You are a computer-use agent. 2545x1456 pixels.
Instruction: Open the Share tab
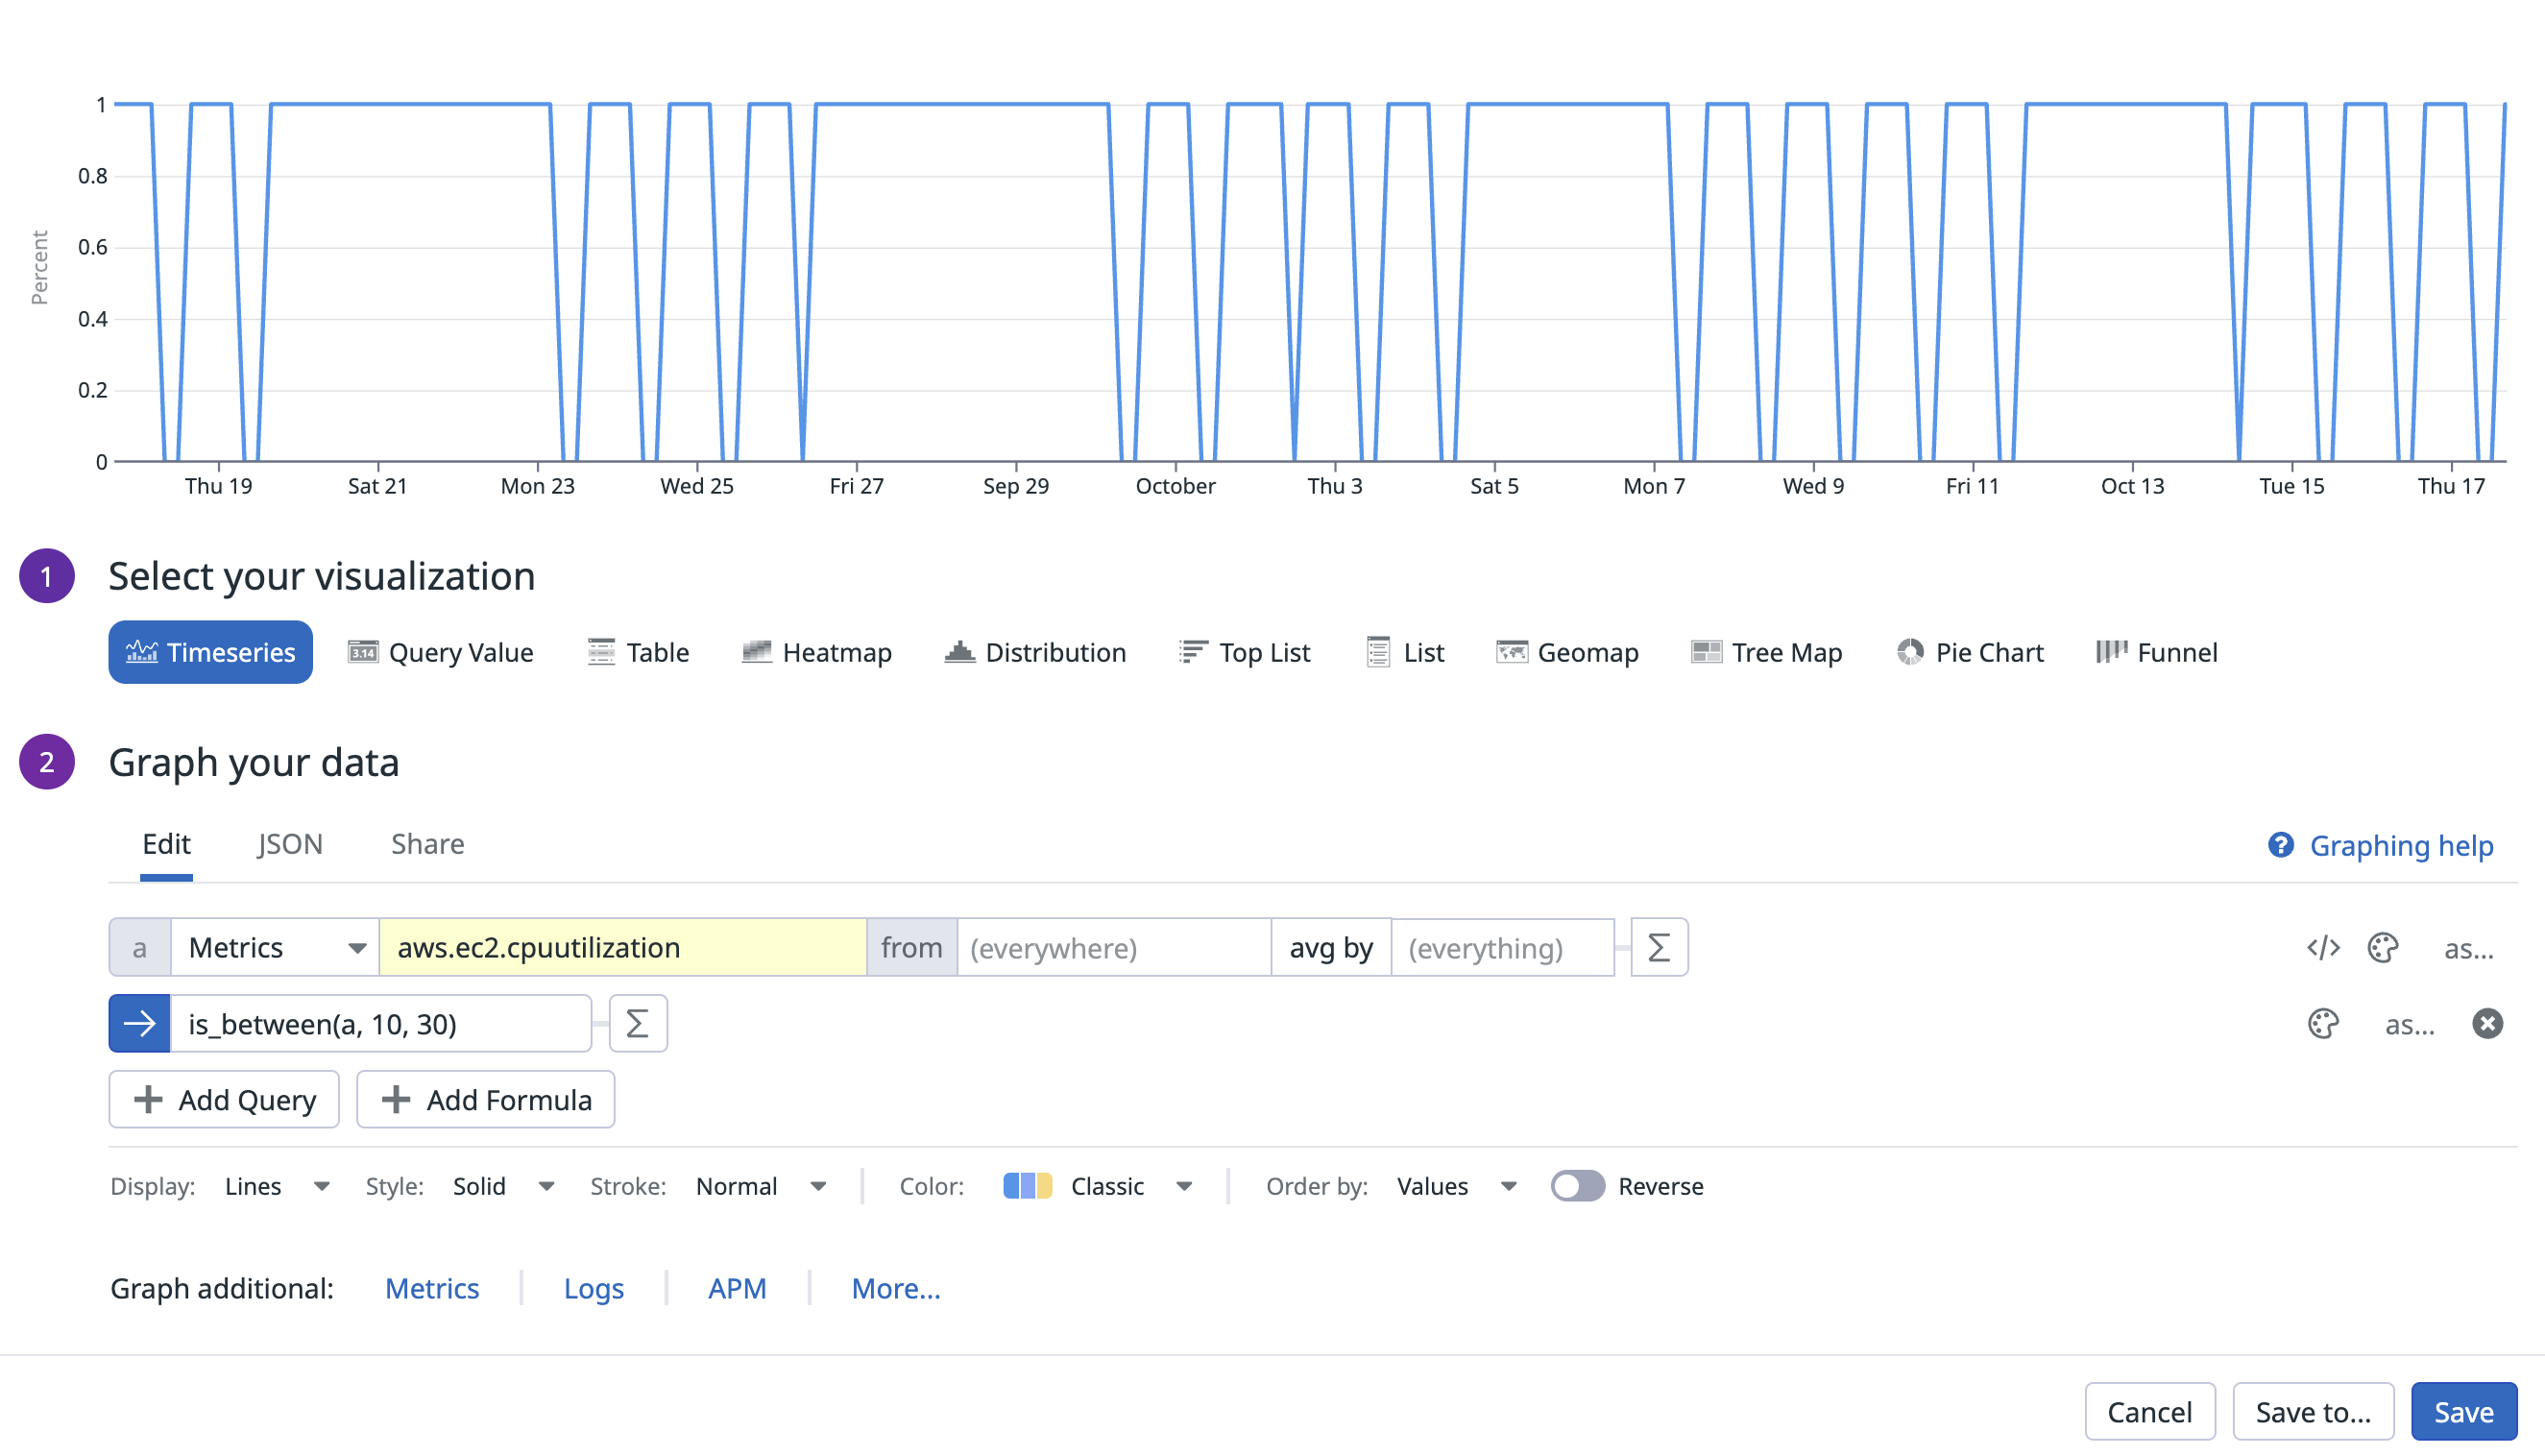pyautogui.click(x=427, y=844)
